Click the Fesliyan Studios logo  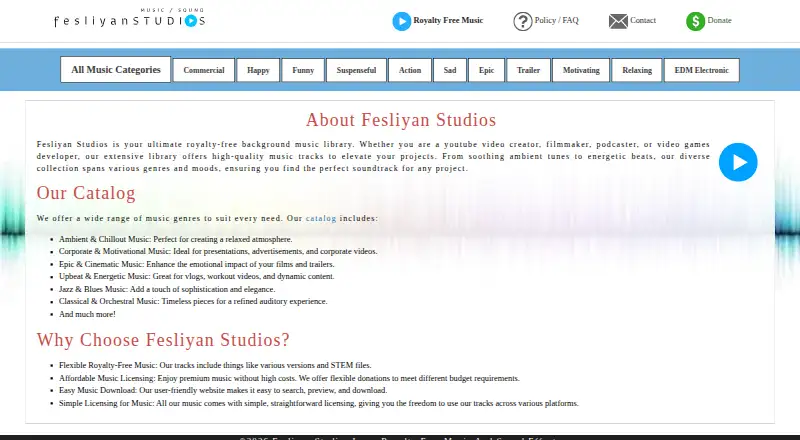click(130, 18)
